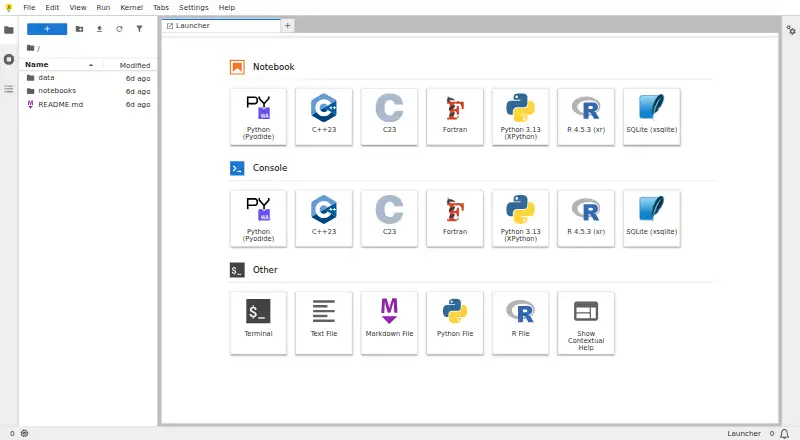
Task: Click the kernel settings icon in status bar
Action: 24,433
